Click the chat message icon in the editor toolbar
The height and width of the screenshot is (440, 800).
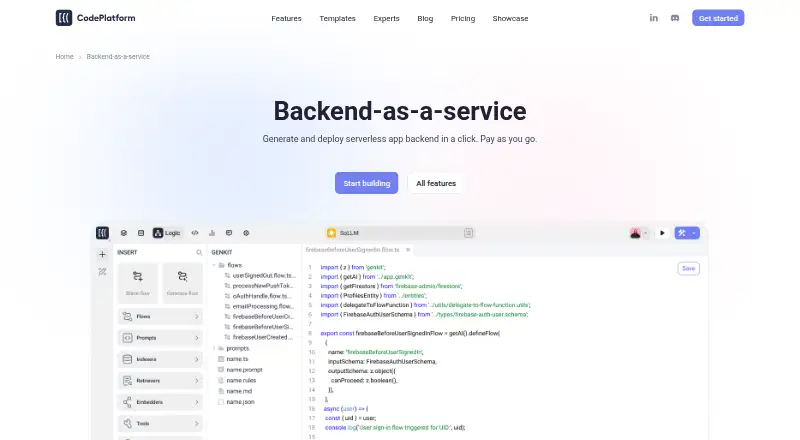click(229, 233)
